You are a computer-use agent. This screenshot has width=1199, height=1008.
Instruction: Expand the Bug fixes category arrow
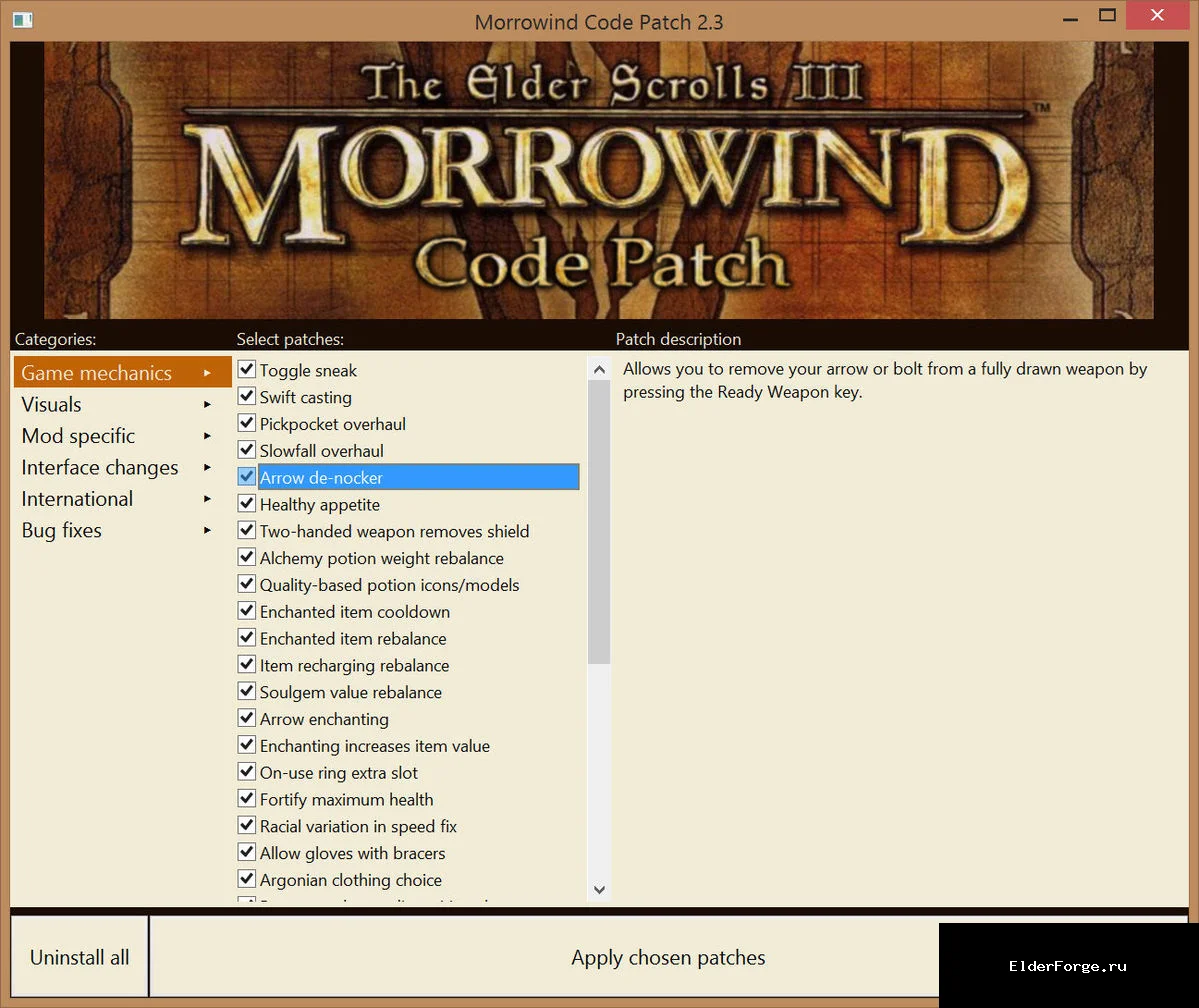tap(208, 531)
